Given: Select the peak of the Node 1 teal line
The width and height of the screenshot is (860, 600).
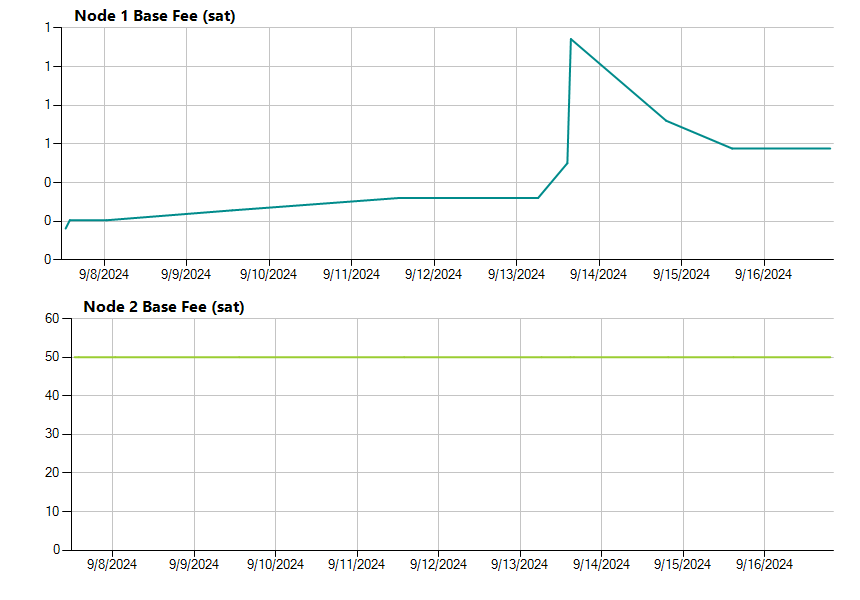Looking at the screenshot, I should (570, 39).
